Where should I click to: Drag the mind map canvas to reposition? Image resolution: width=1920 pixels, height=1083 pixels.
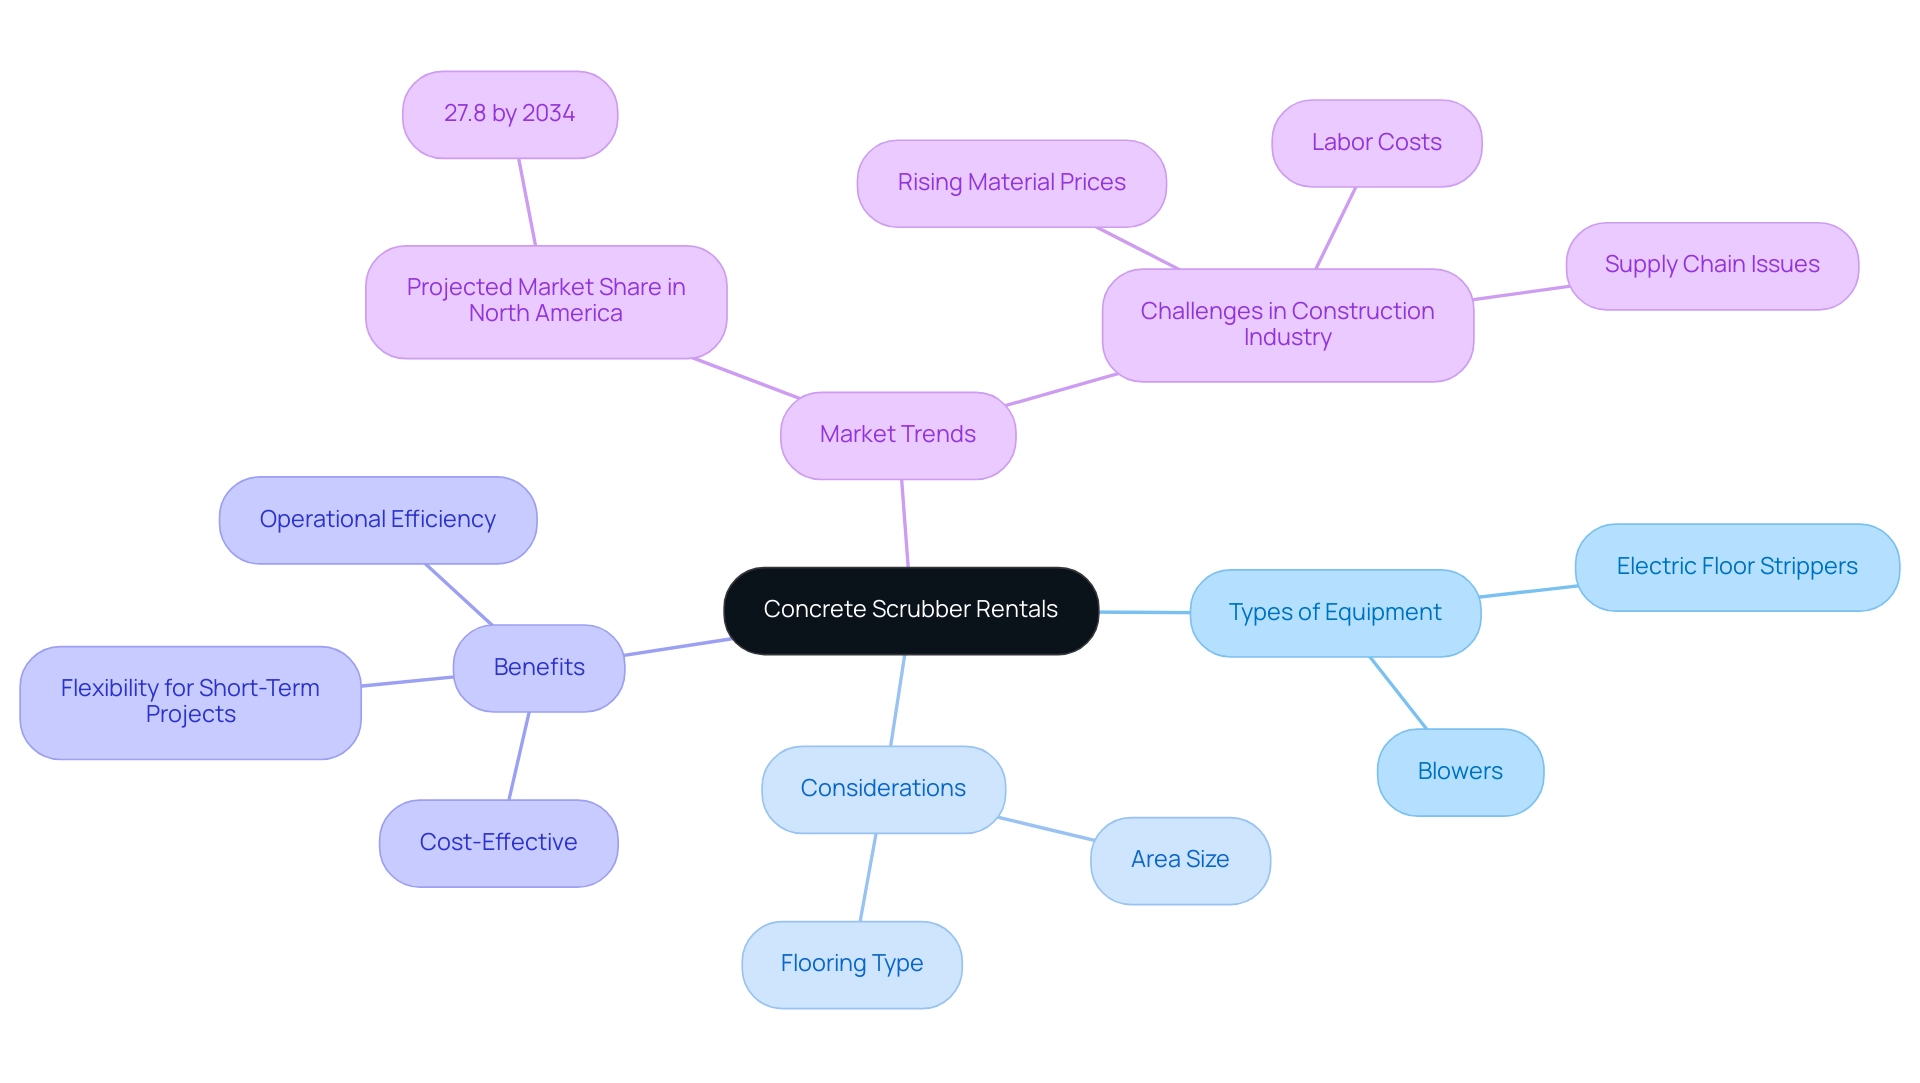tap(960, 541)
